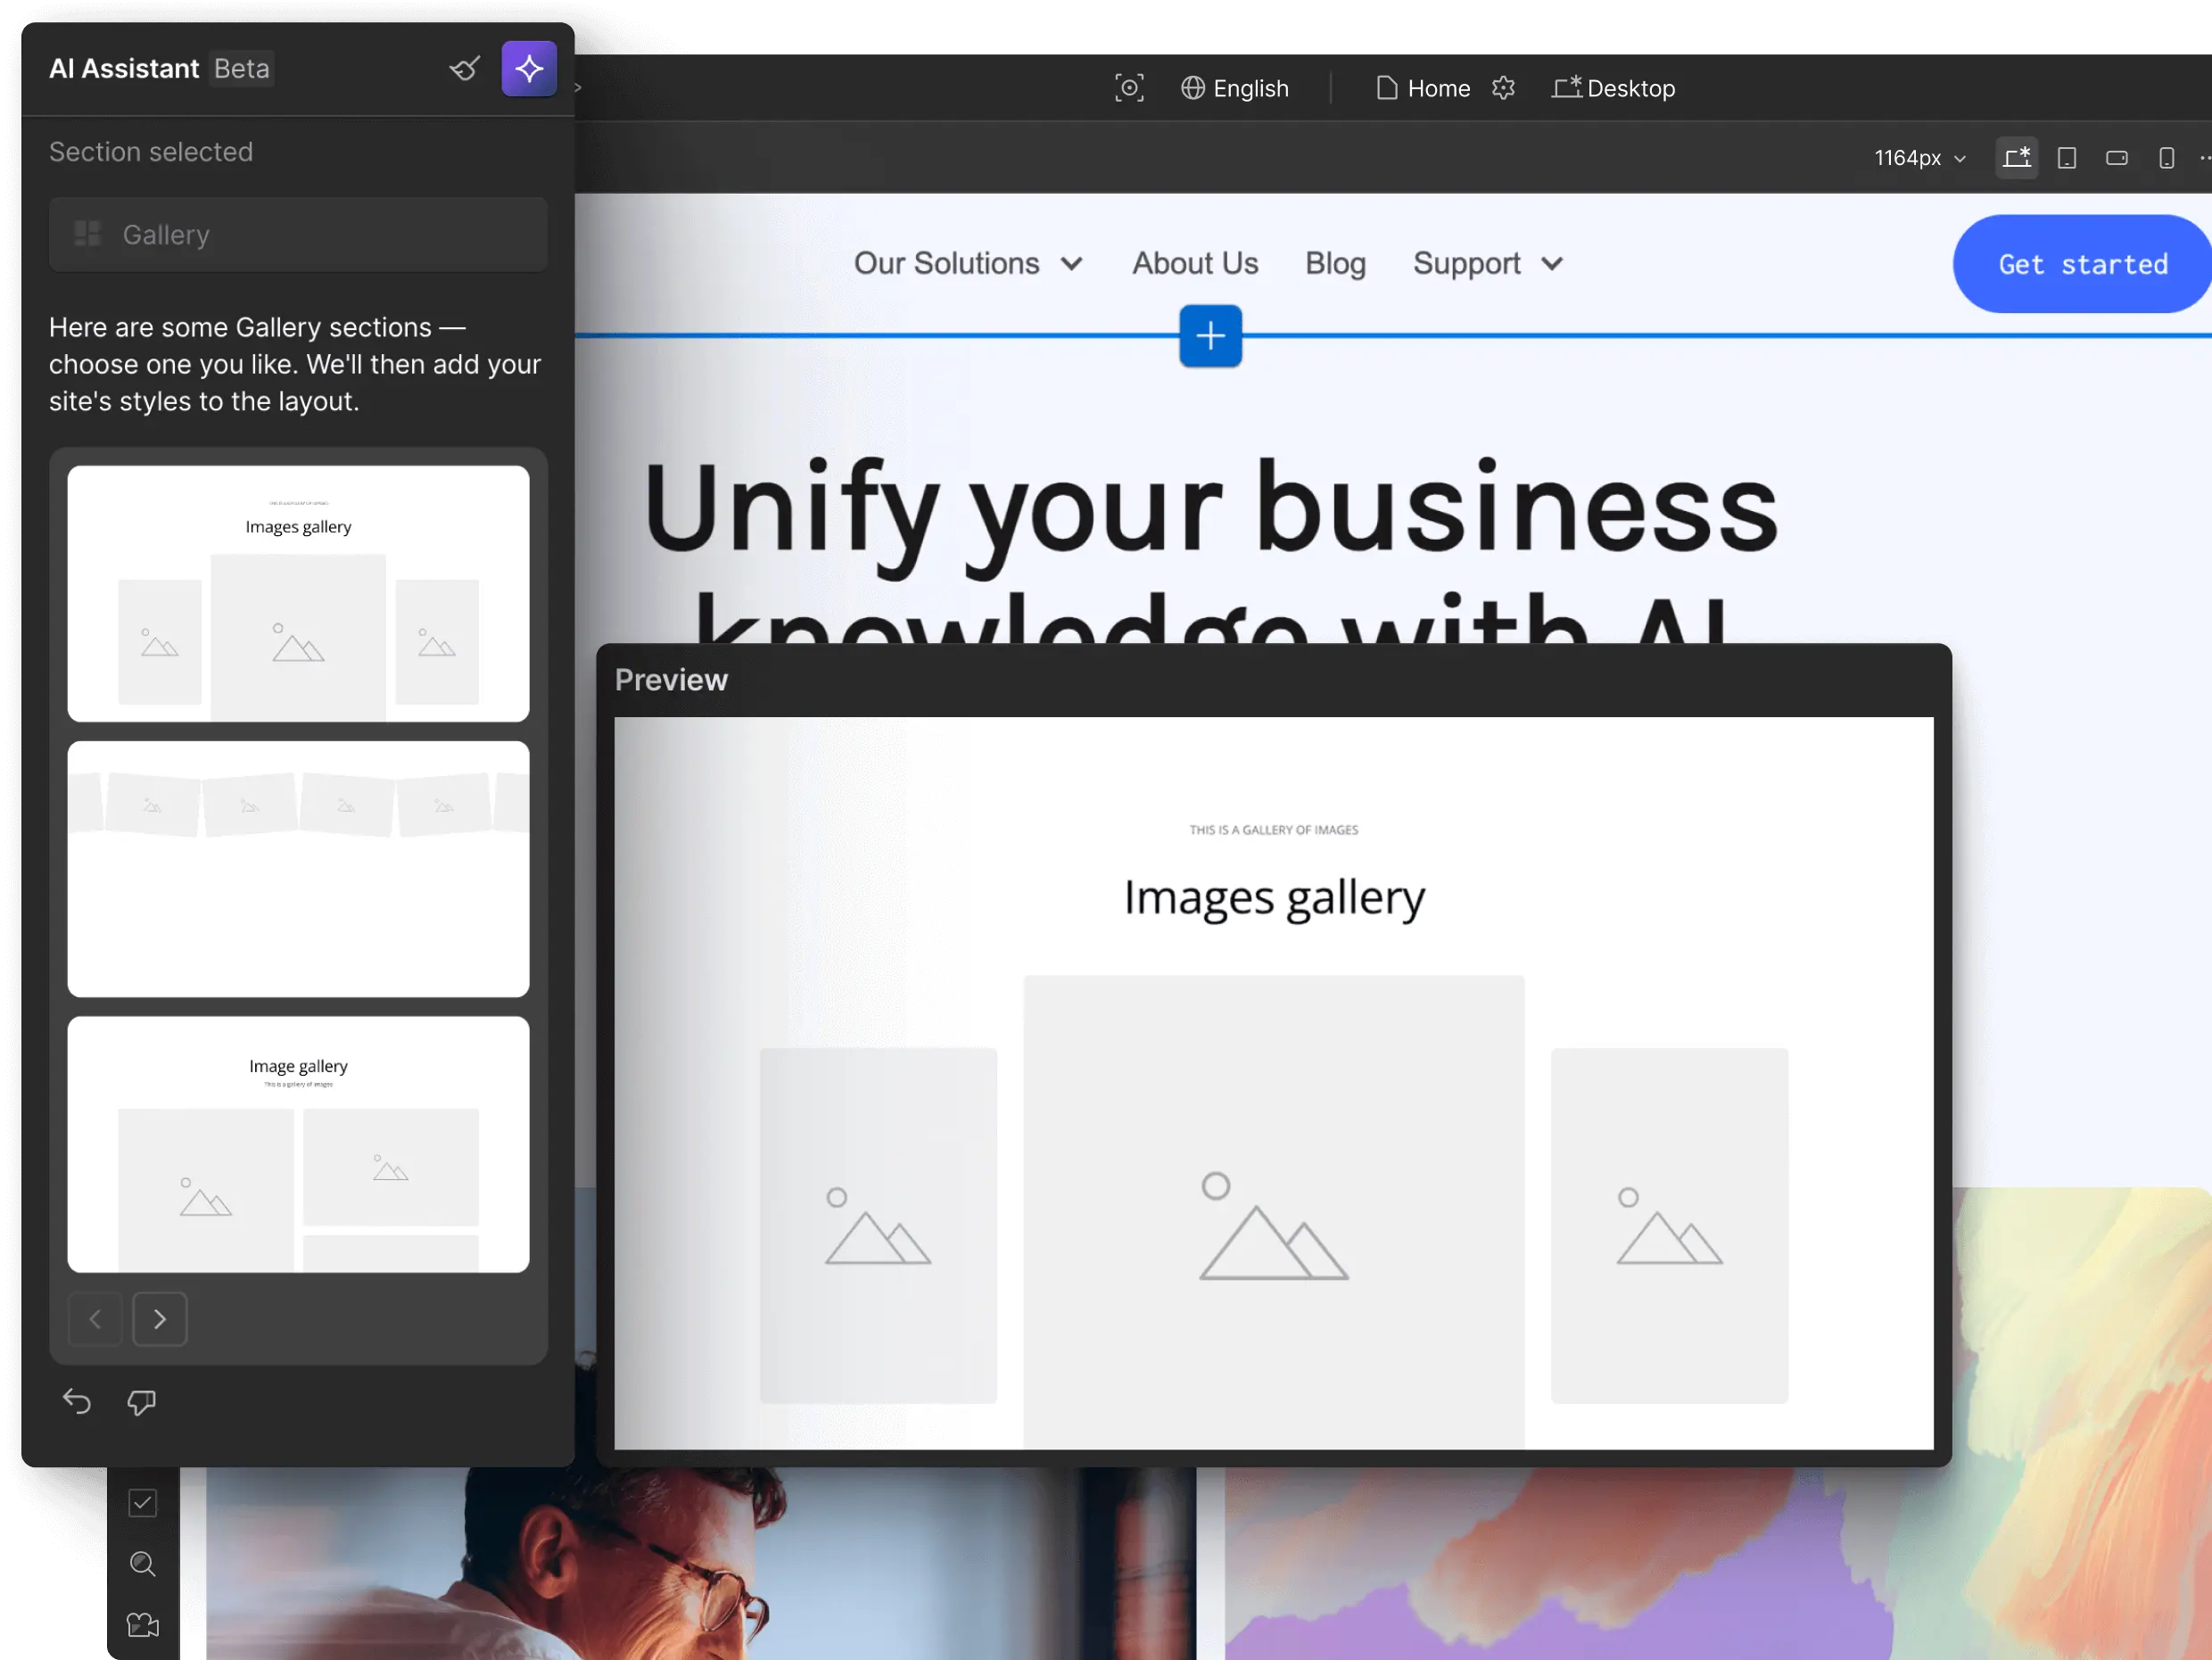Select the Image gallery grid layout thumbnail

pos(298,1144)
